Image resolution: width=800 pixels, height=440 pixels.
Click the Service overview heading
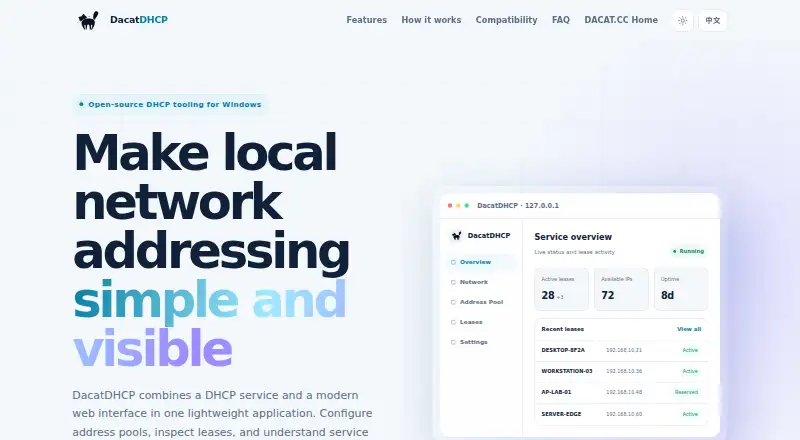tap(573, 237)
